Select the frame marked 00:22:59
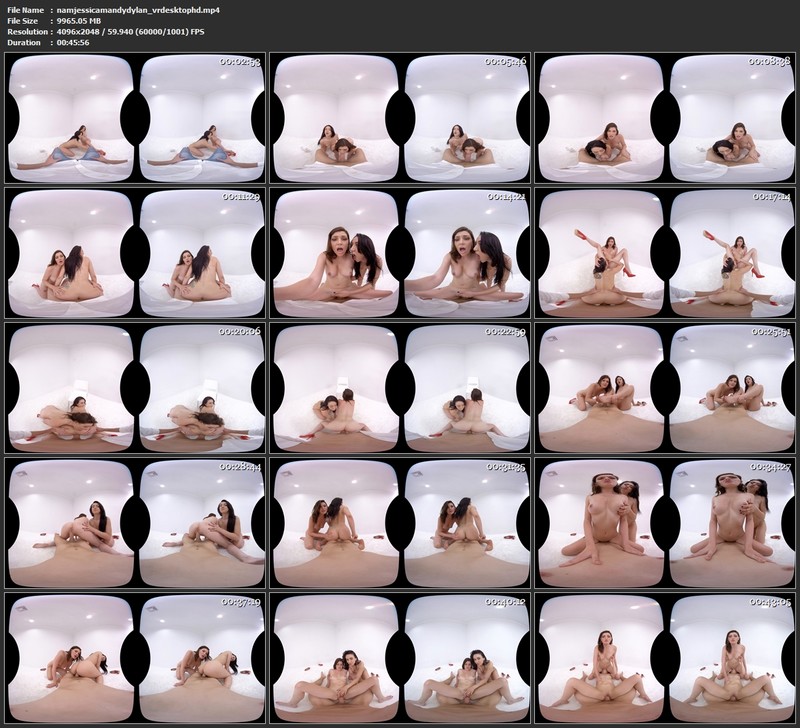The height and width of the screenshot is (728, 800). (x=400, y=387)
